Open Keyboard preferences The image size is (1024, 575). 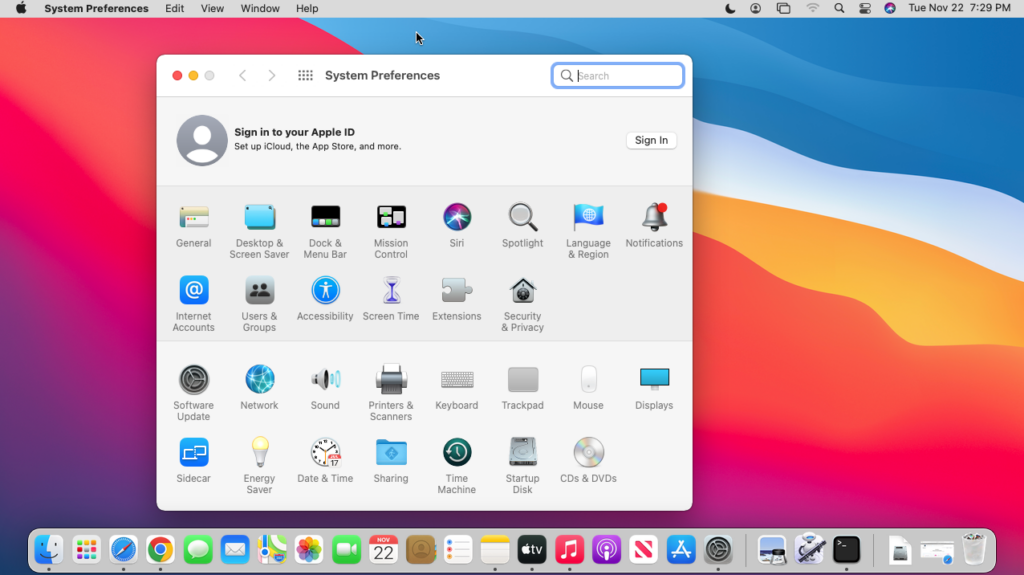[x=457, y=387]
